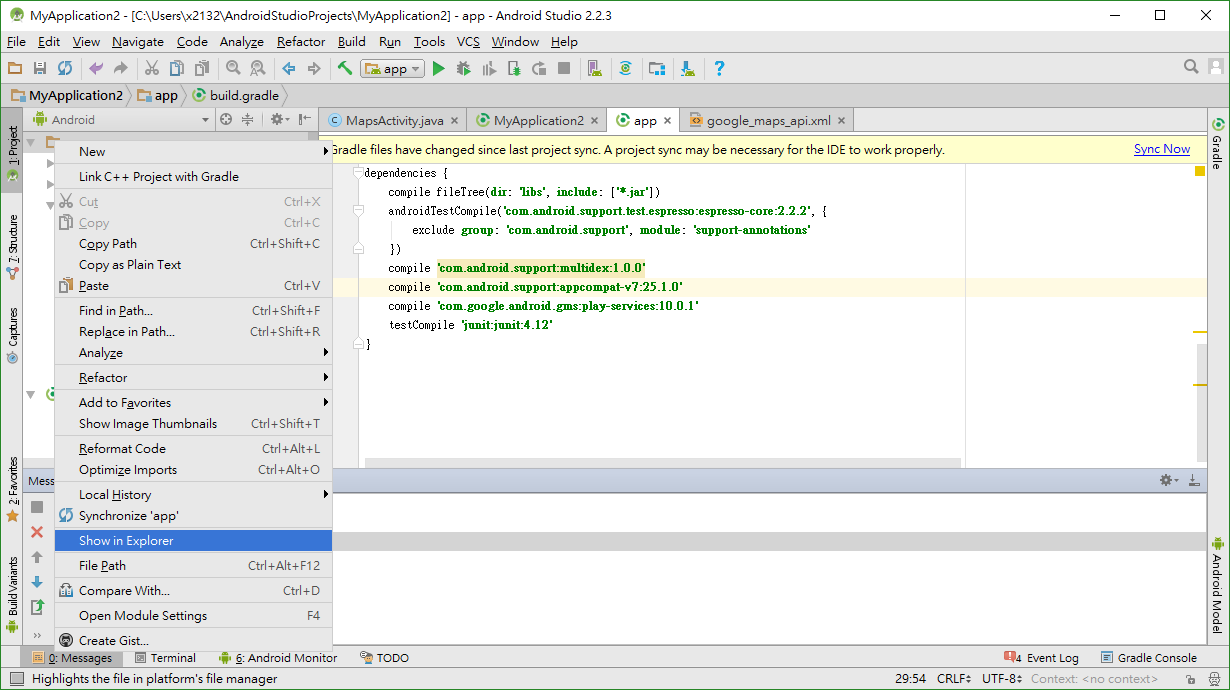Click the Project Structure toolbar icon
Image resolution: width=1230 pixels, height=690 pixels.
(x=656, y=68)
